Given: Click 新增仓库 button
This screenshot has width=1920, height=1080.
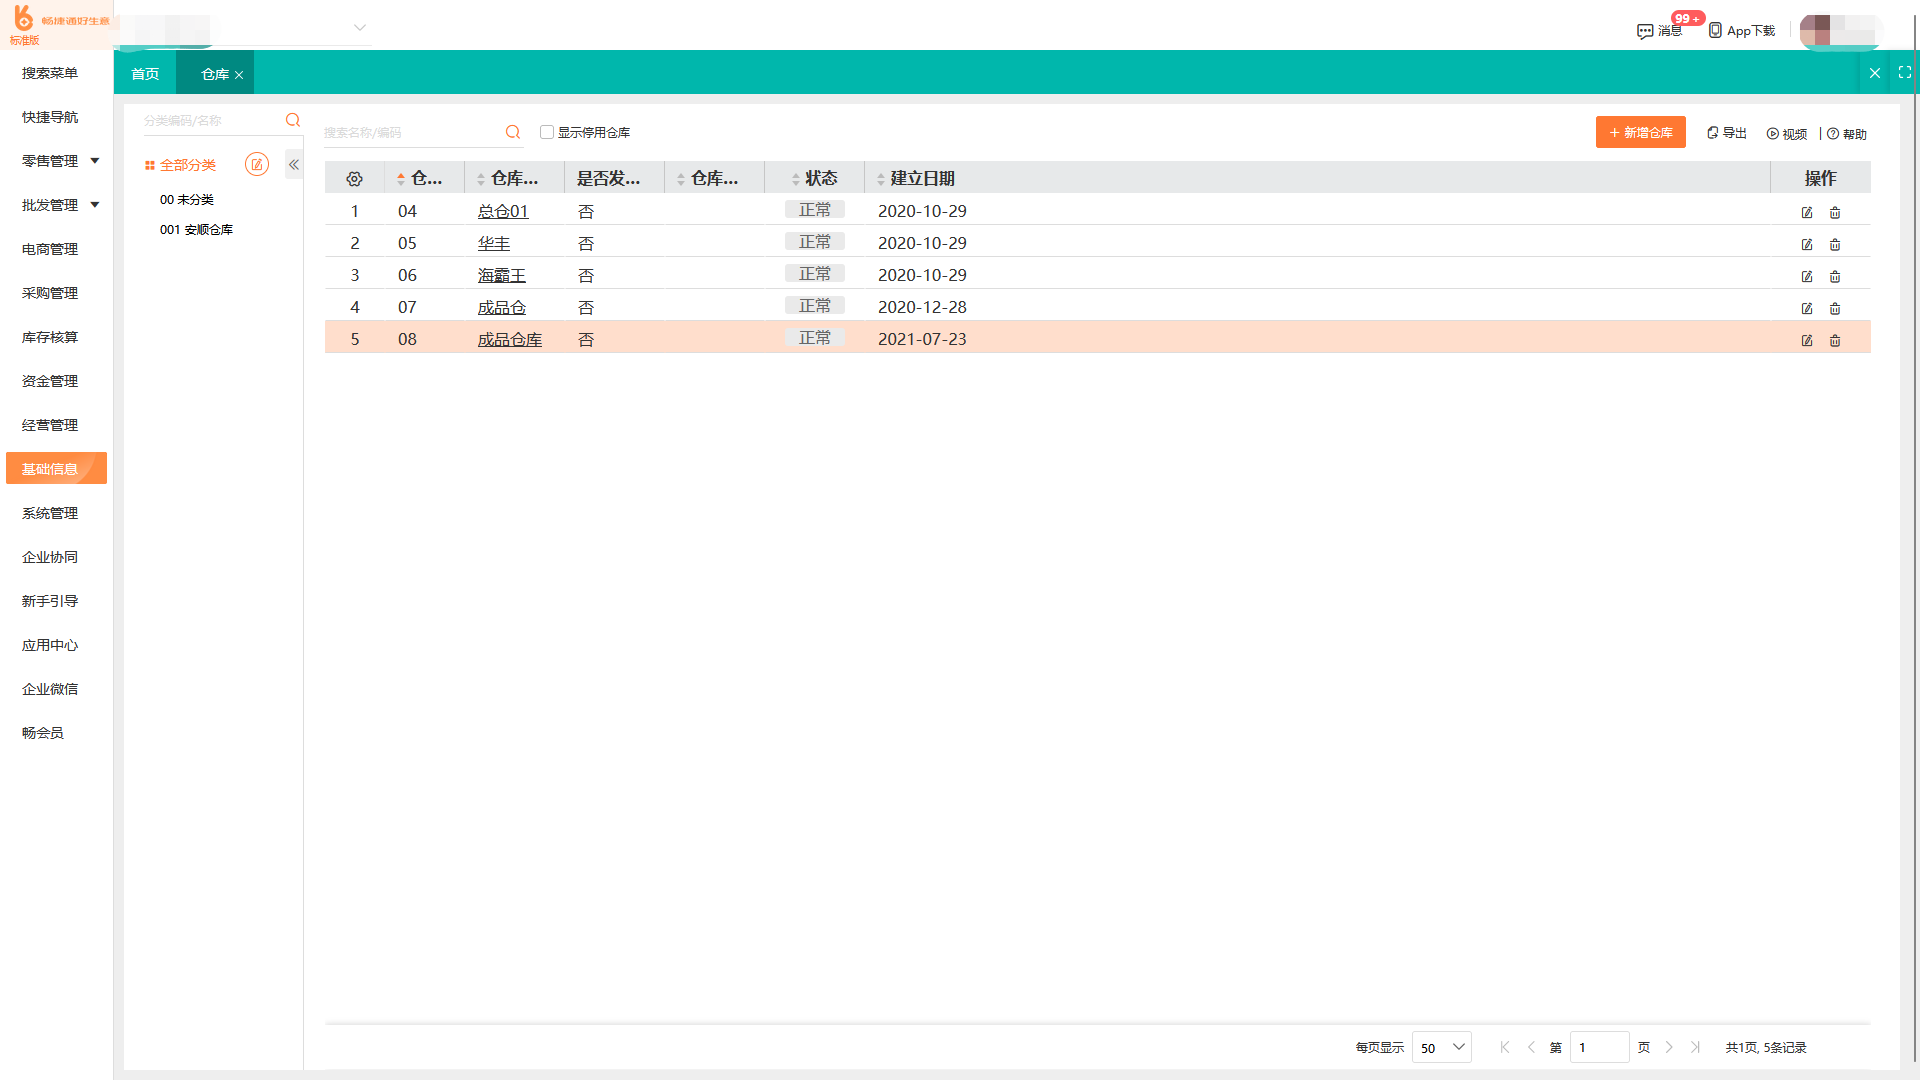Looking at the screenshot, I should click(x=1639, y=131).
